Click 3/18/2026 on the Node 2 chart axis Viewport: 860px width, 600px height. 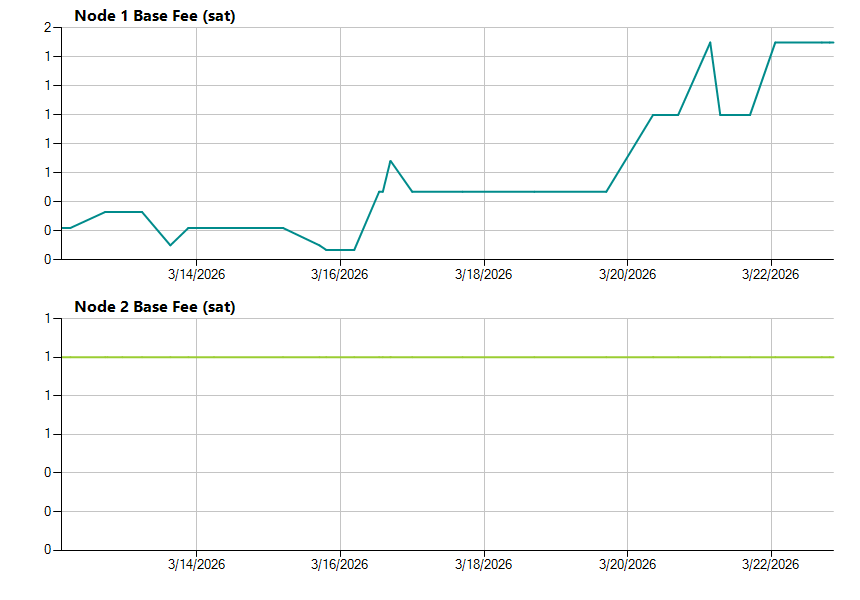pyautogui.click(x=484, y=565)
